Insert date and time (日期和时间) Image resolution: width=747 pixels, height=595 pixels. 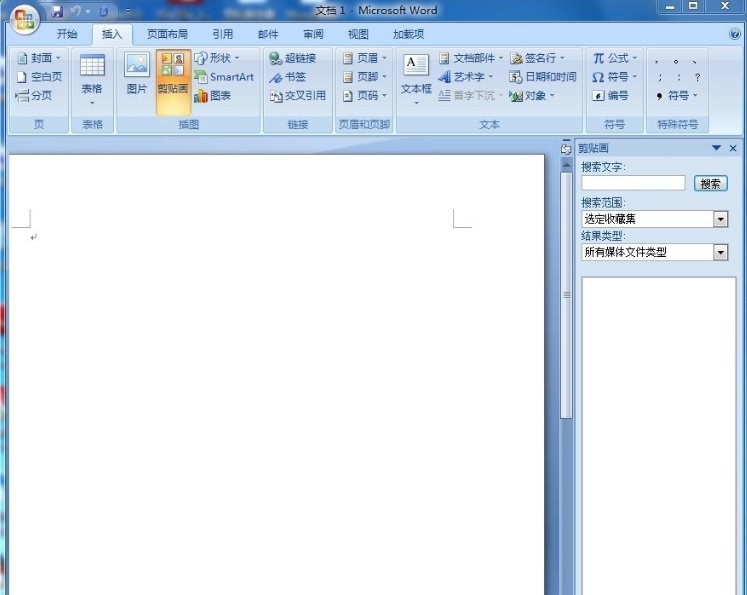point(543,77)
